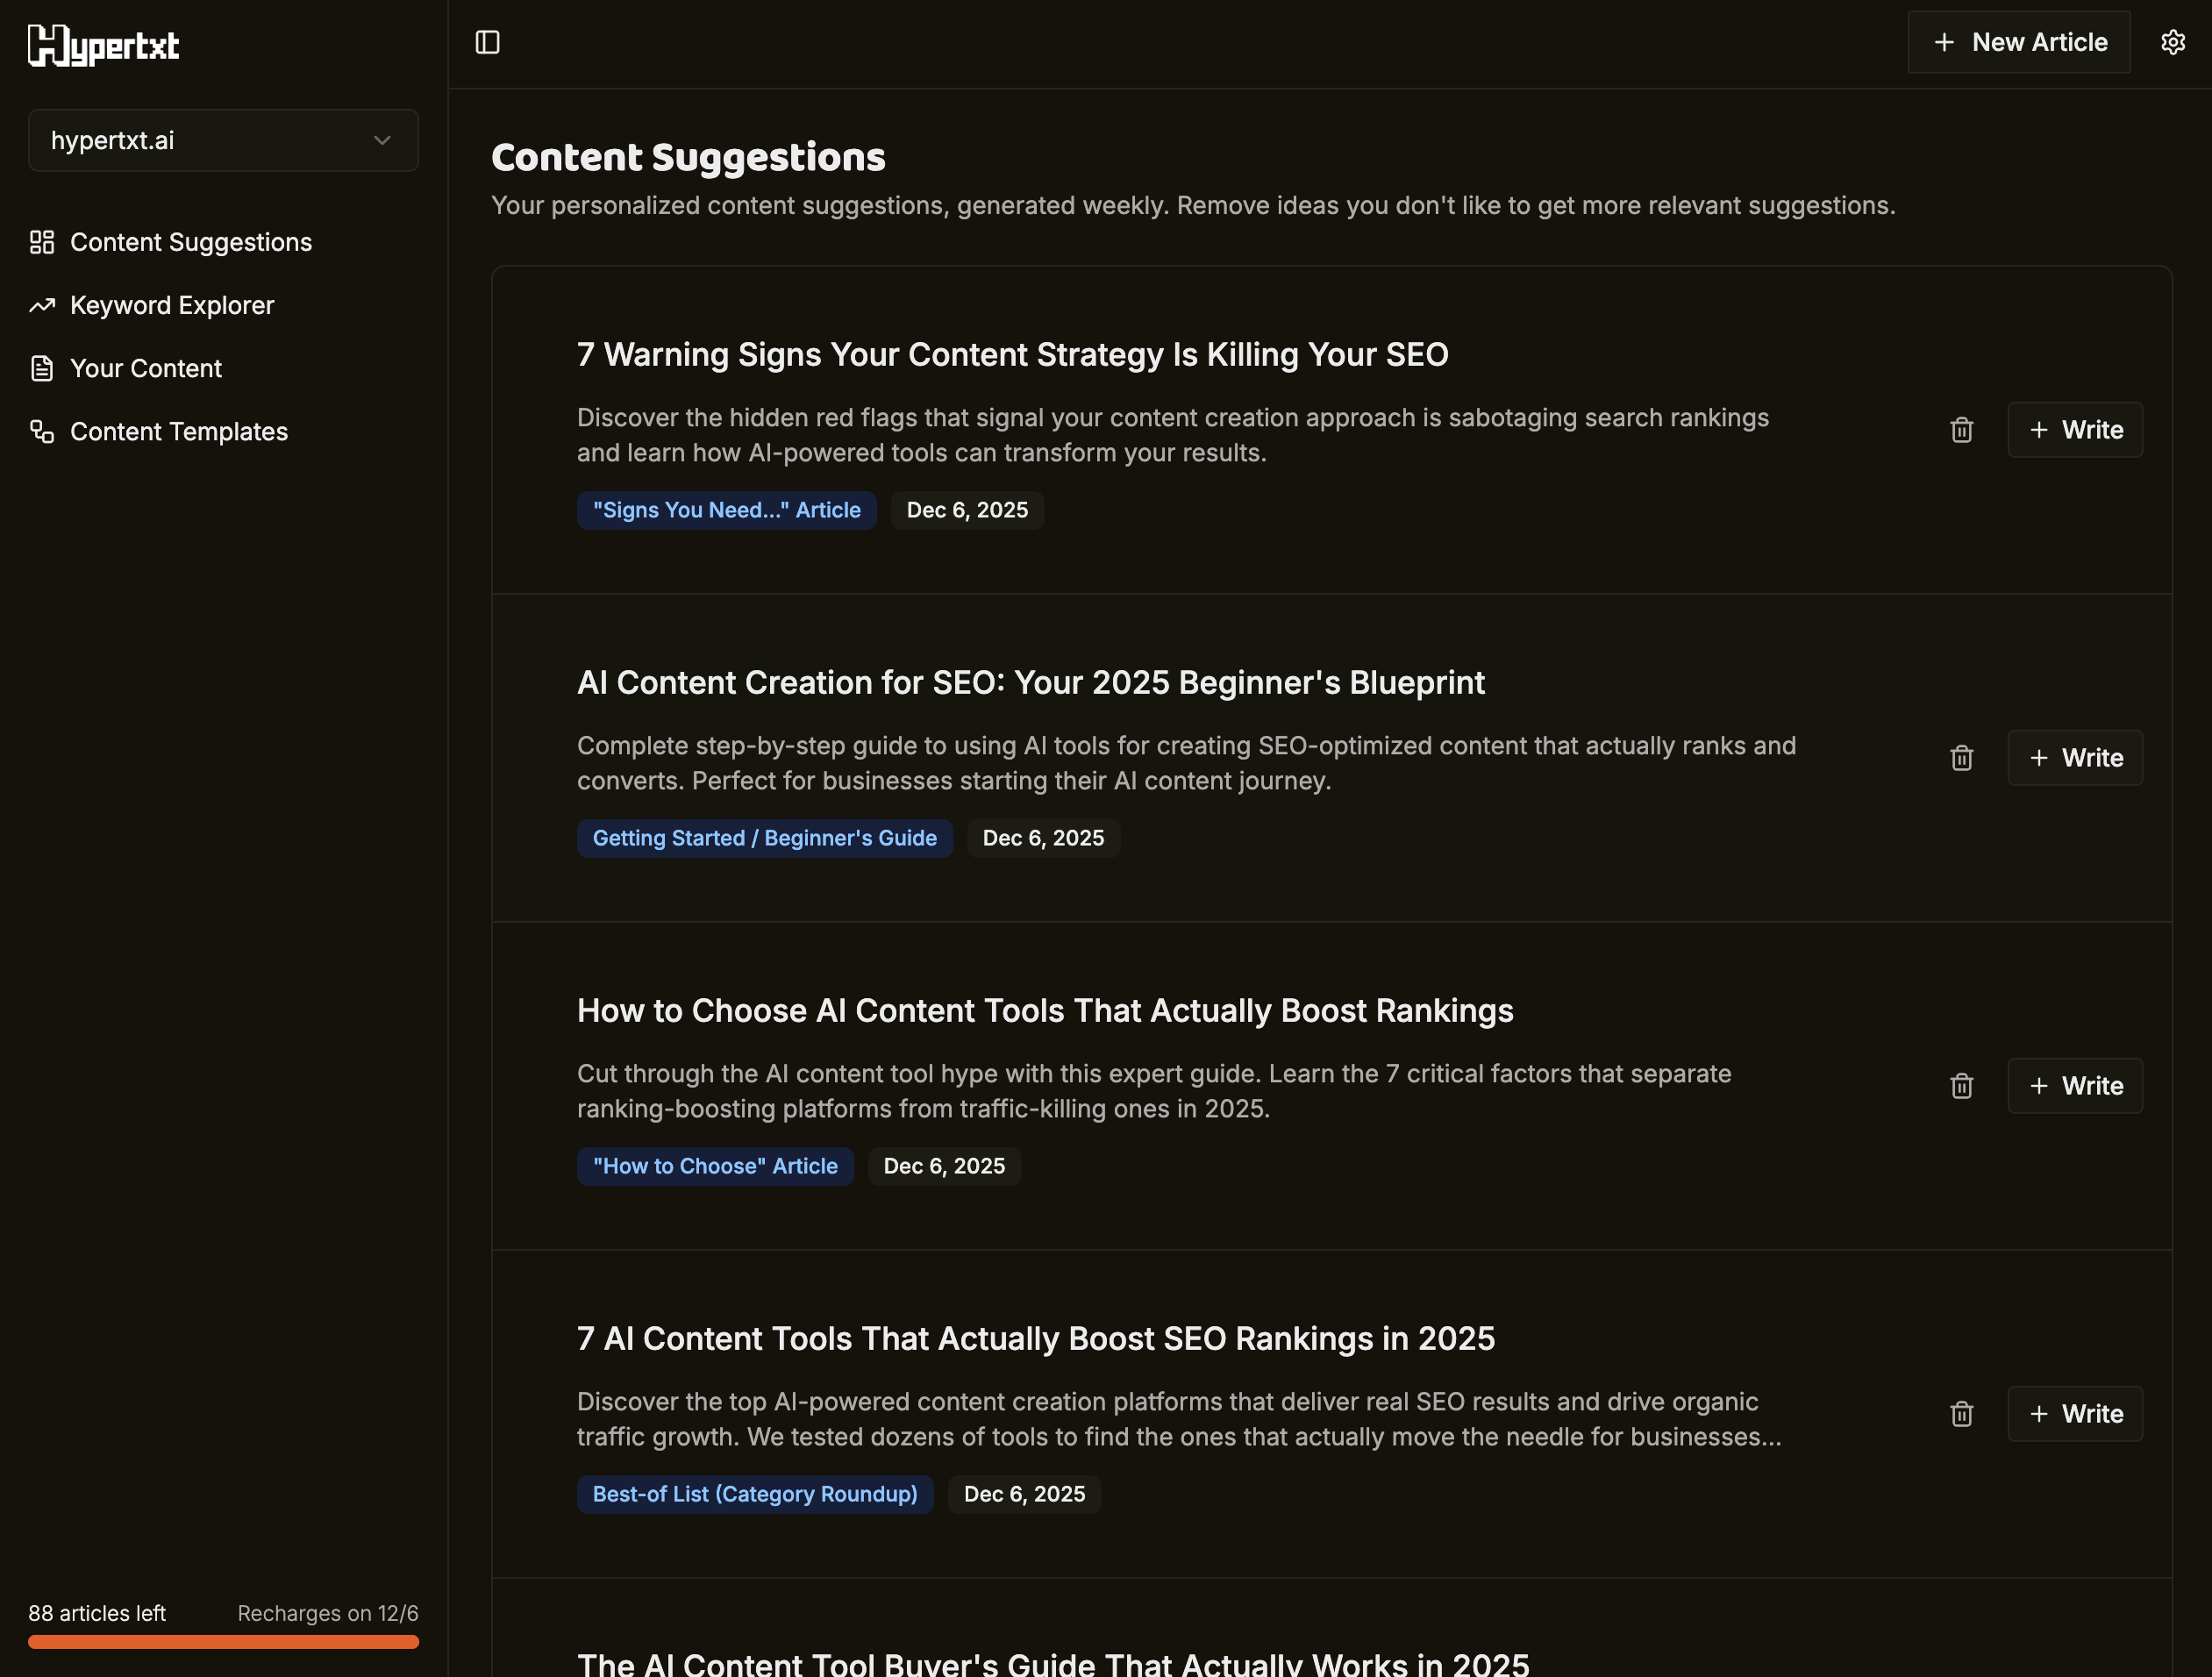Select the Keyword Explorer trend icon
The width and height of the screenshot is (2212, 1677).
[41, 305]
